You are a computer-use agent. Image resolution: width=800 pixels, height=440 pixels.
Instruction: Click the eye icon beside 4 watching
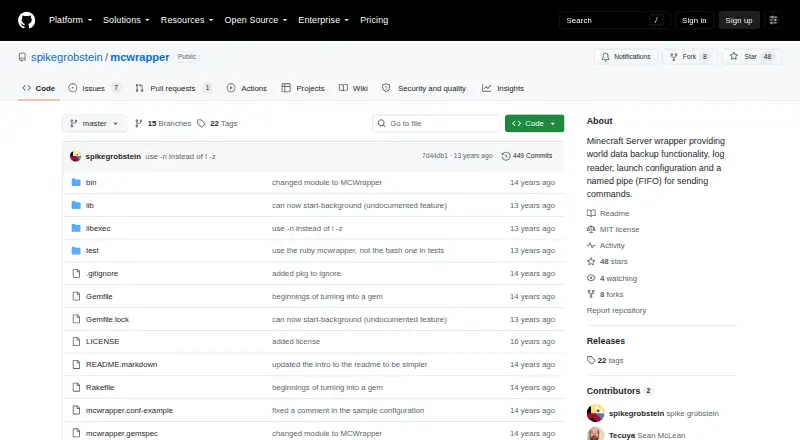tap(591, 278)
